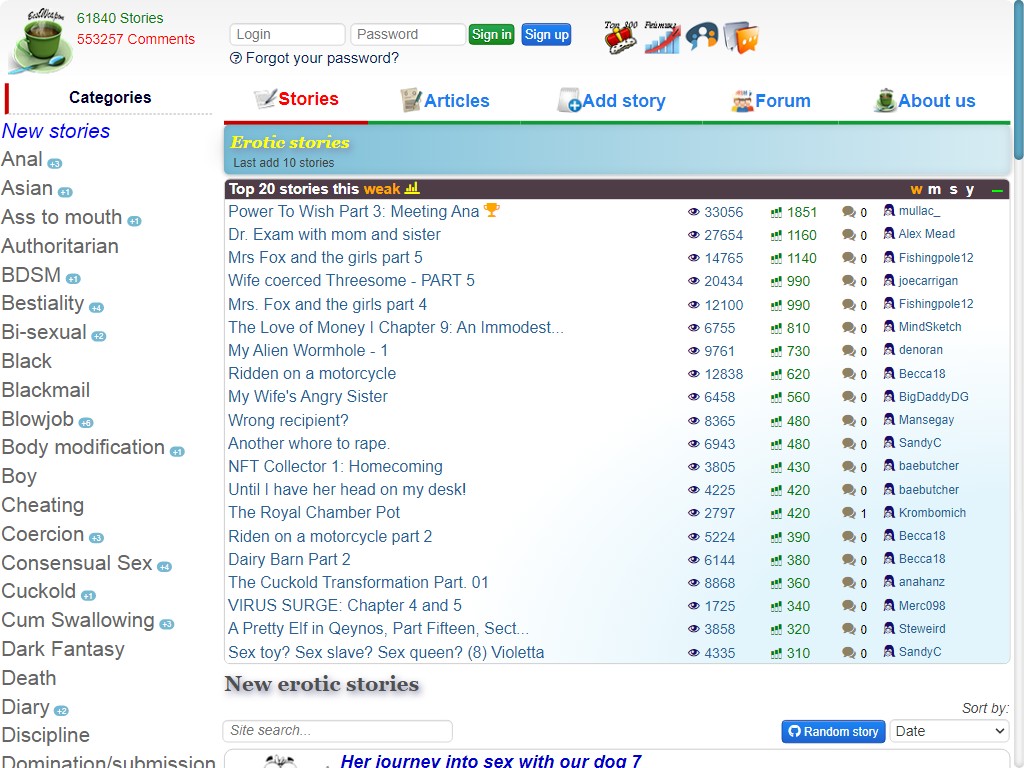Click the page vertical scrollbar
The height and width of the screenshot is (768, 1024).
coord(1018,400)
